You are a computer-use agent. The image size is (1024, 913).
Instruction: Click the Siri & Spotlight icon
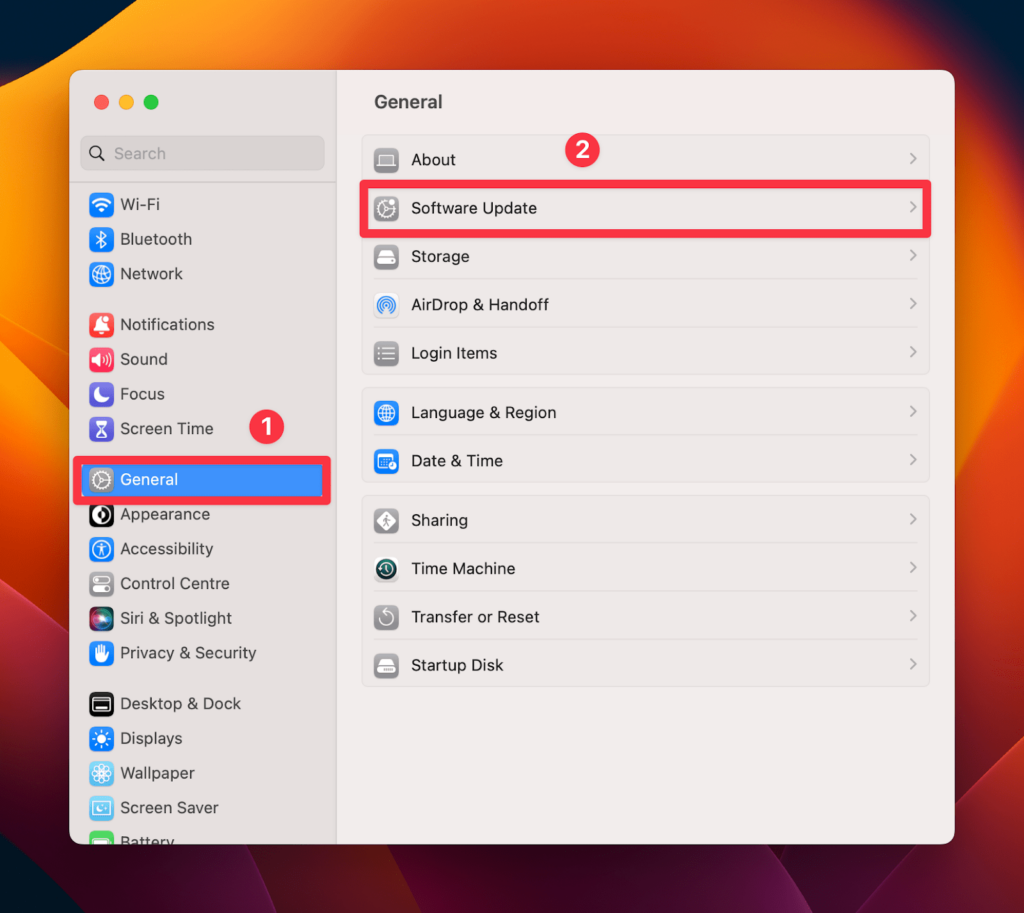pos(101,618)
